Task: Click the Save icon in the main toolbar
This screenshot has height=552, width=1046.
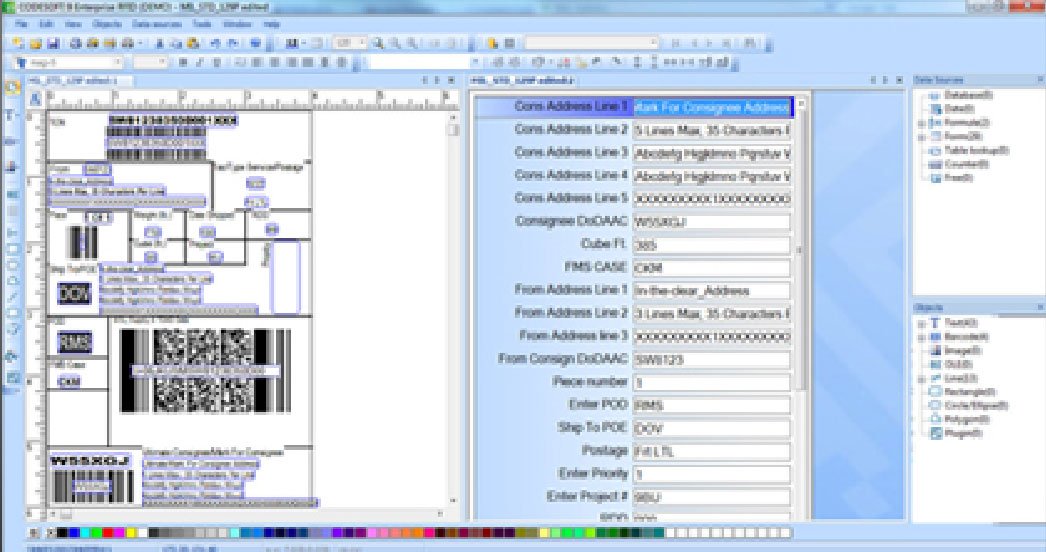Action: [x=51, y=44]
